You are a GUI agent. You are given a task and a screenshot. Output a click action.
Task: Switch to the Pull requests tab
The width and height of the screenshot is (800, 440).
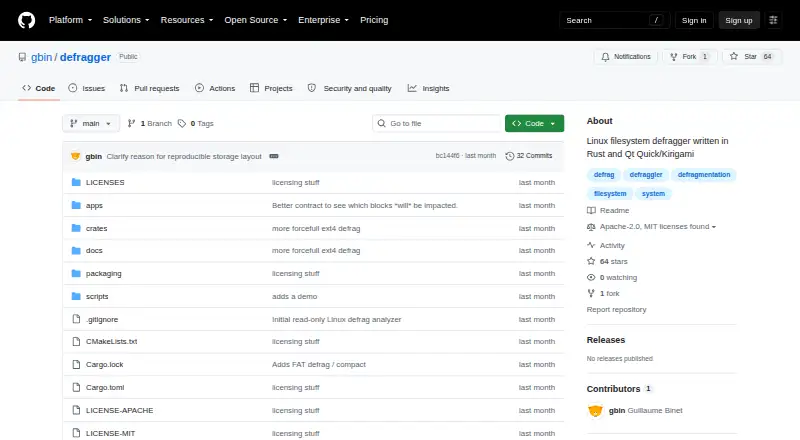pos(149,88)
